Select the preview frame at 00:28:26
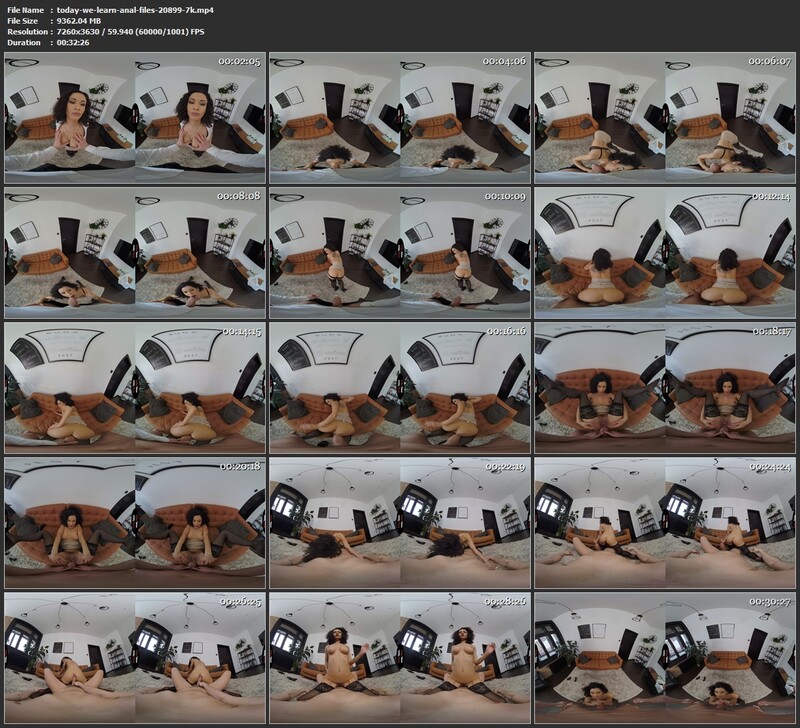 400,656
